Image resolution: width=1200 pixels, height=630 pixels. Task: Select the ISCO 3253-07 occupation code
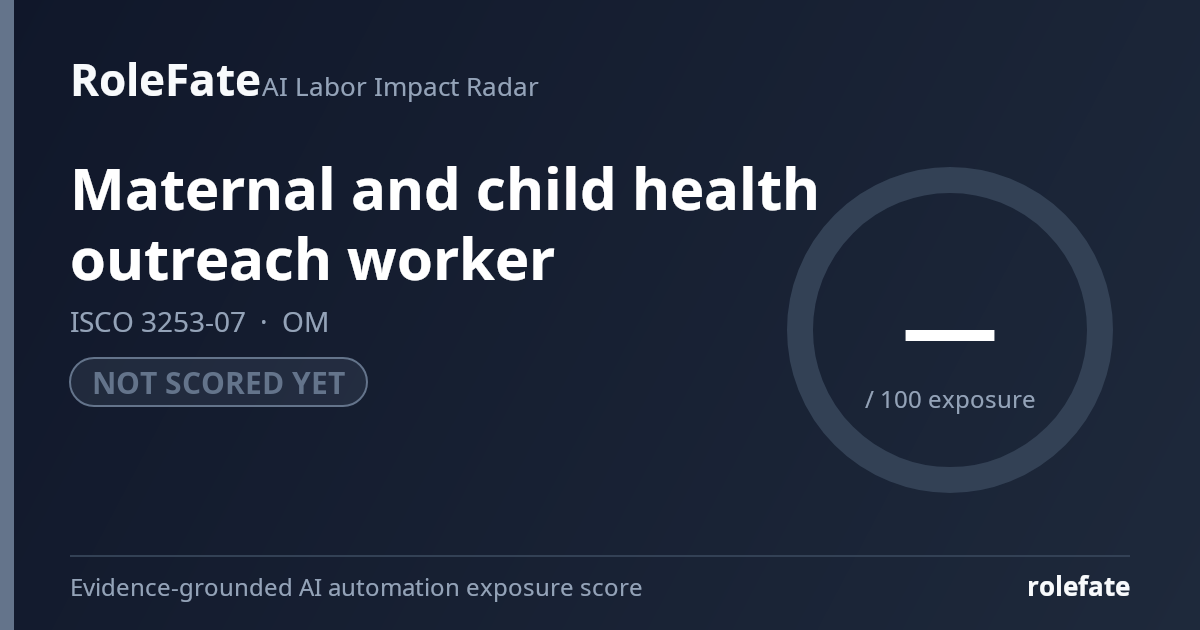(x=157, y=322)
